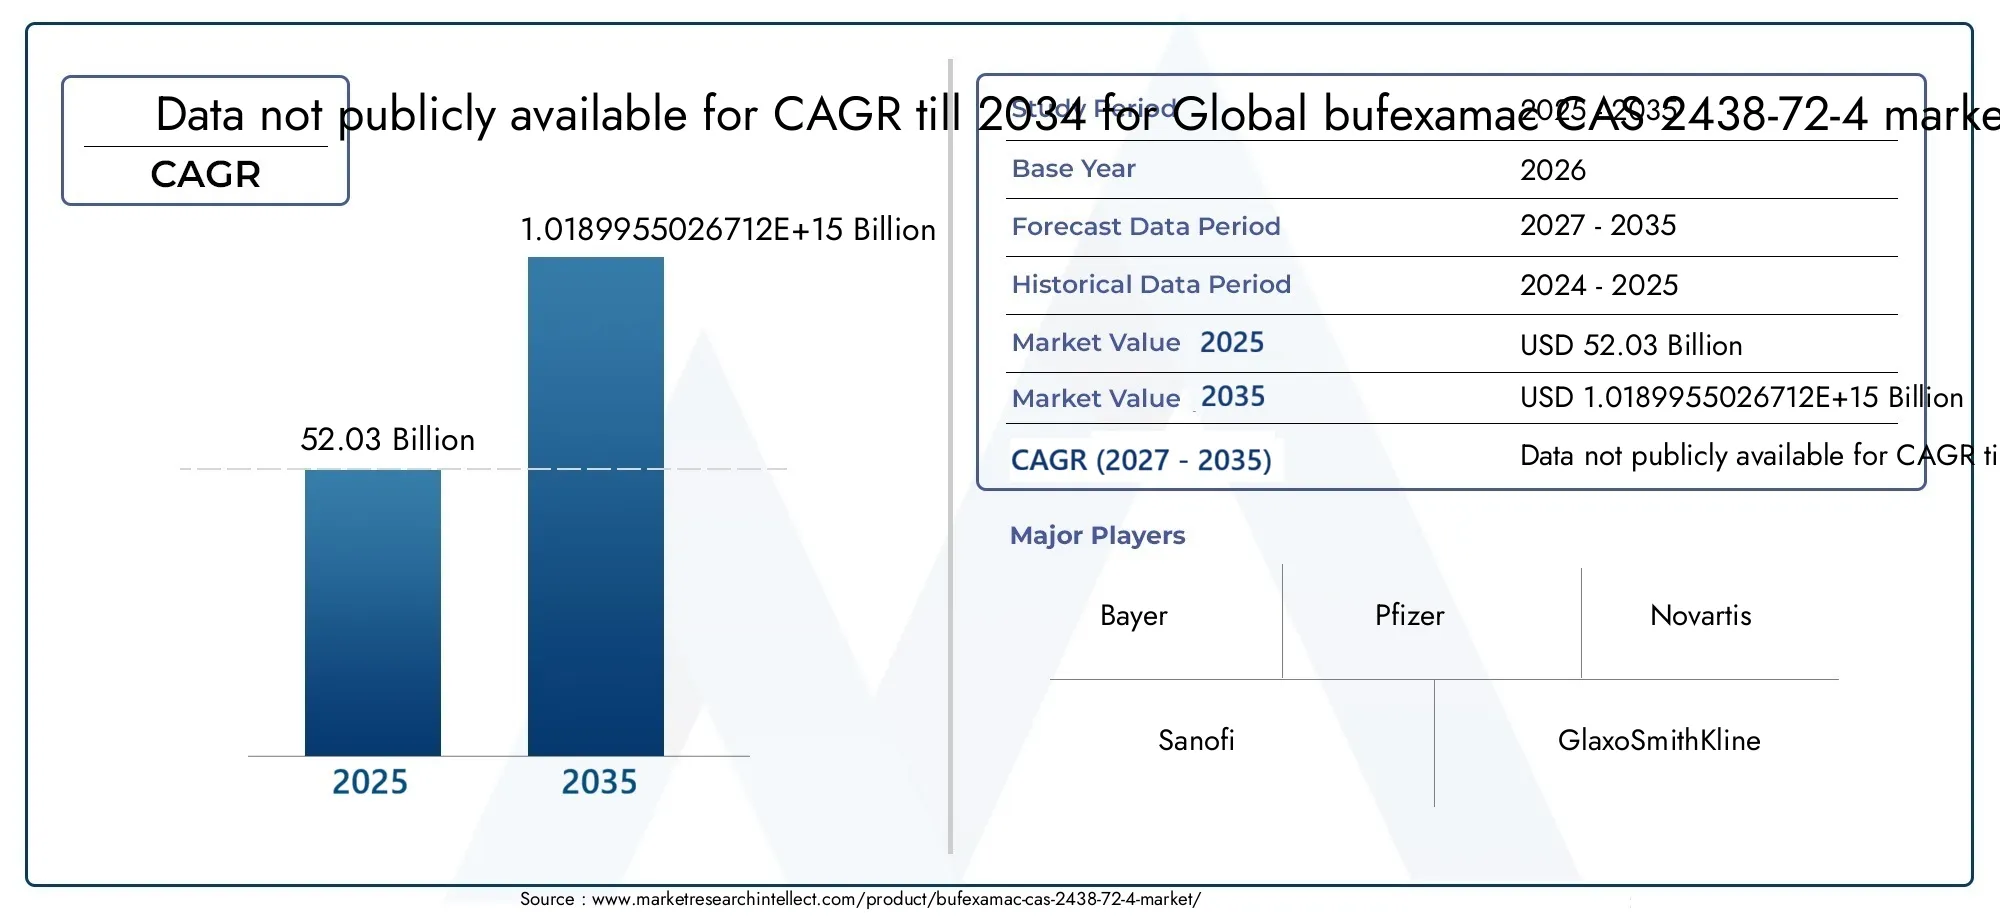The image size is (2000, 917).
Task: Select the '52.03 Billion' bar label
Action: tap(387, 440)
